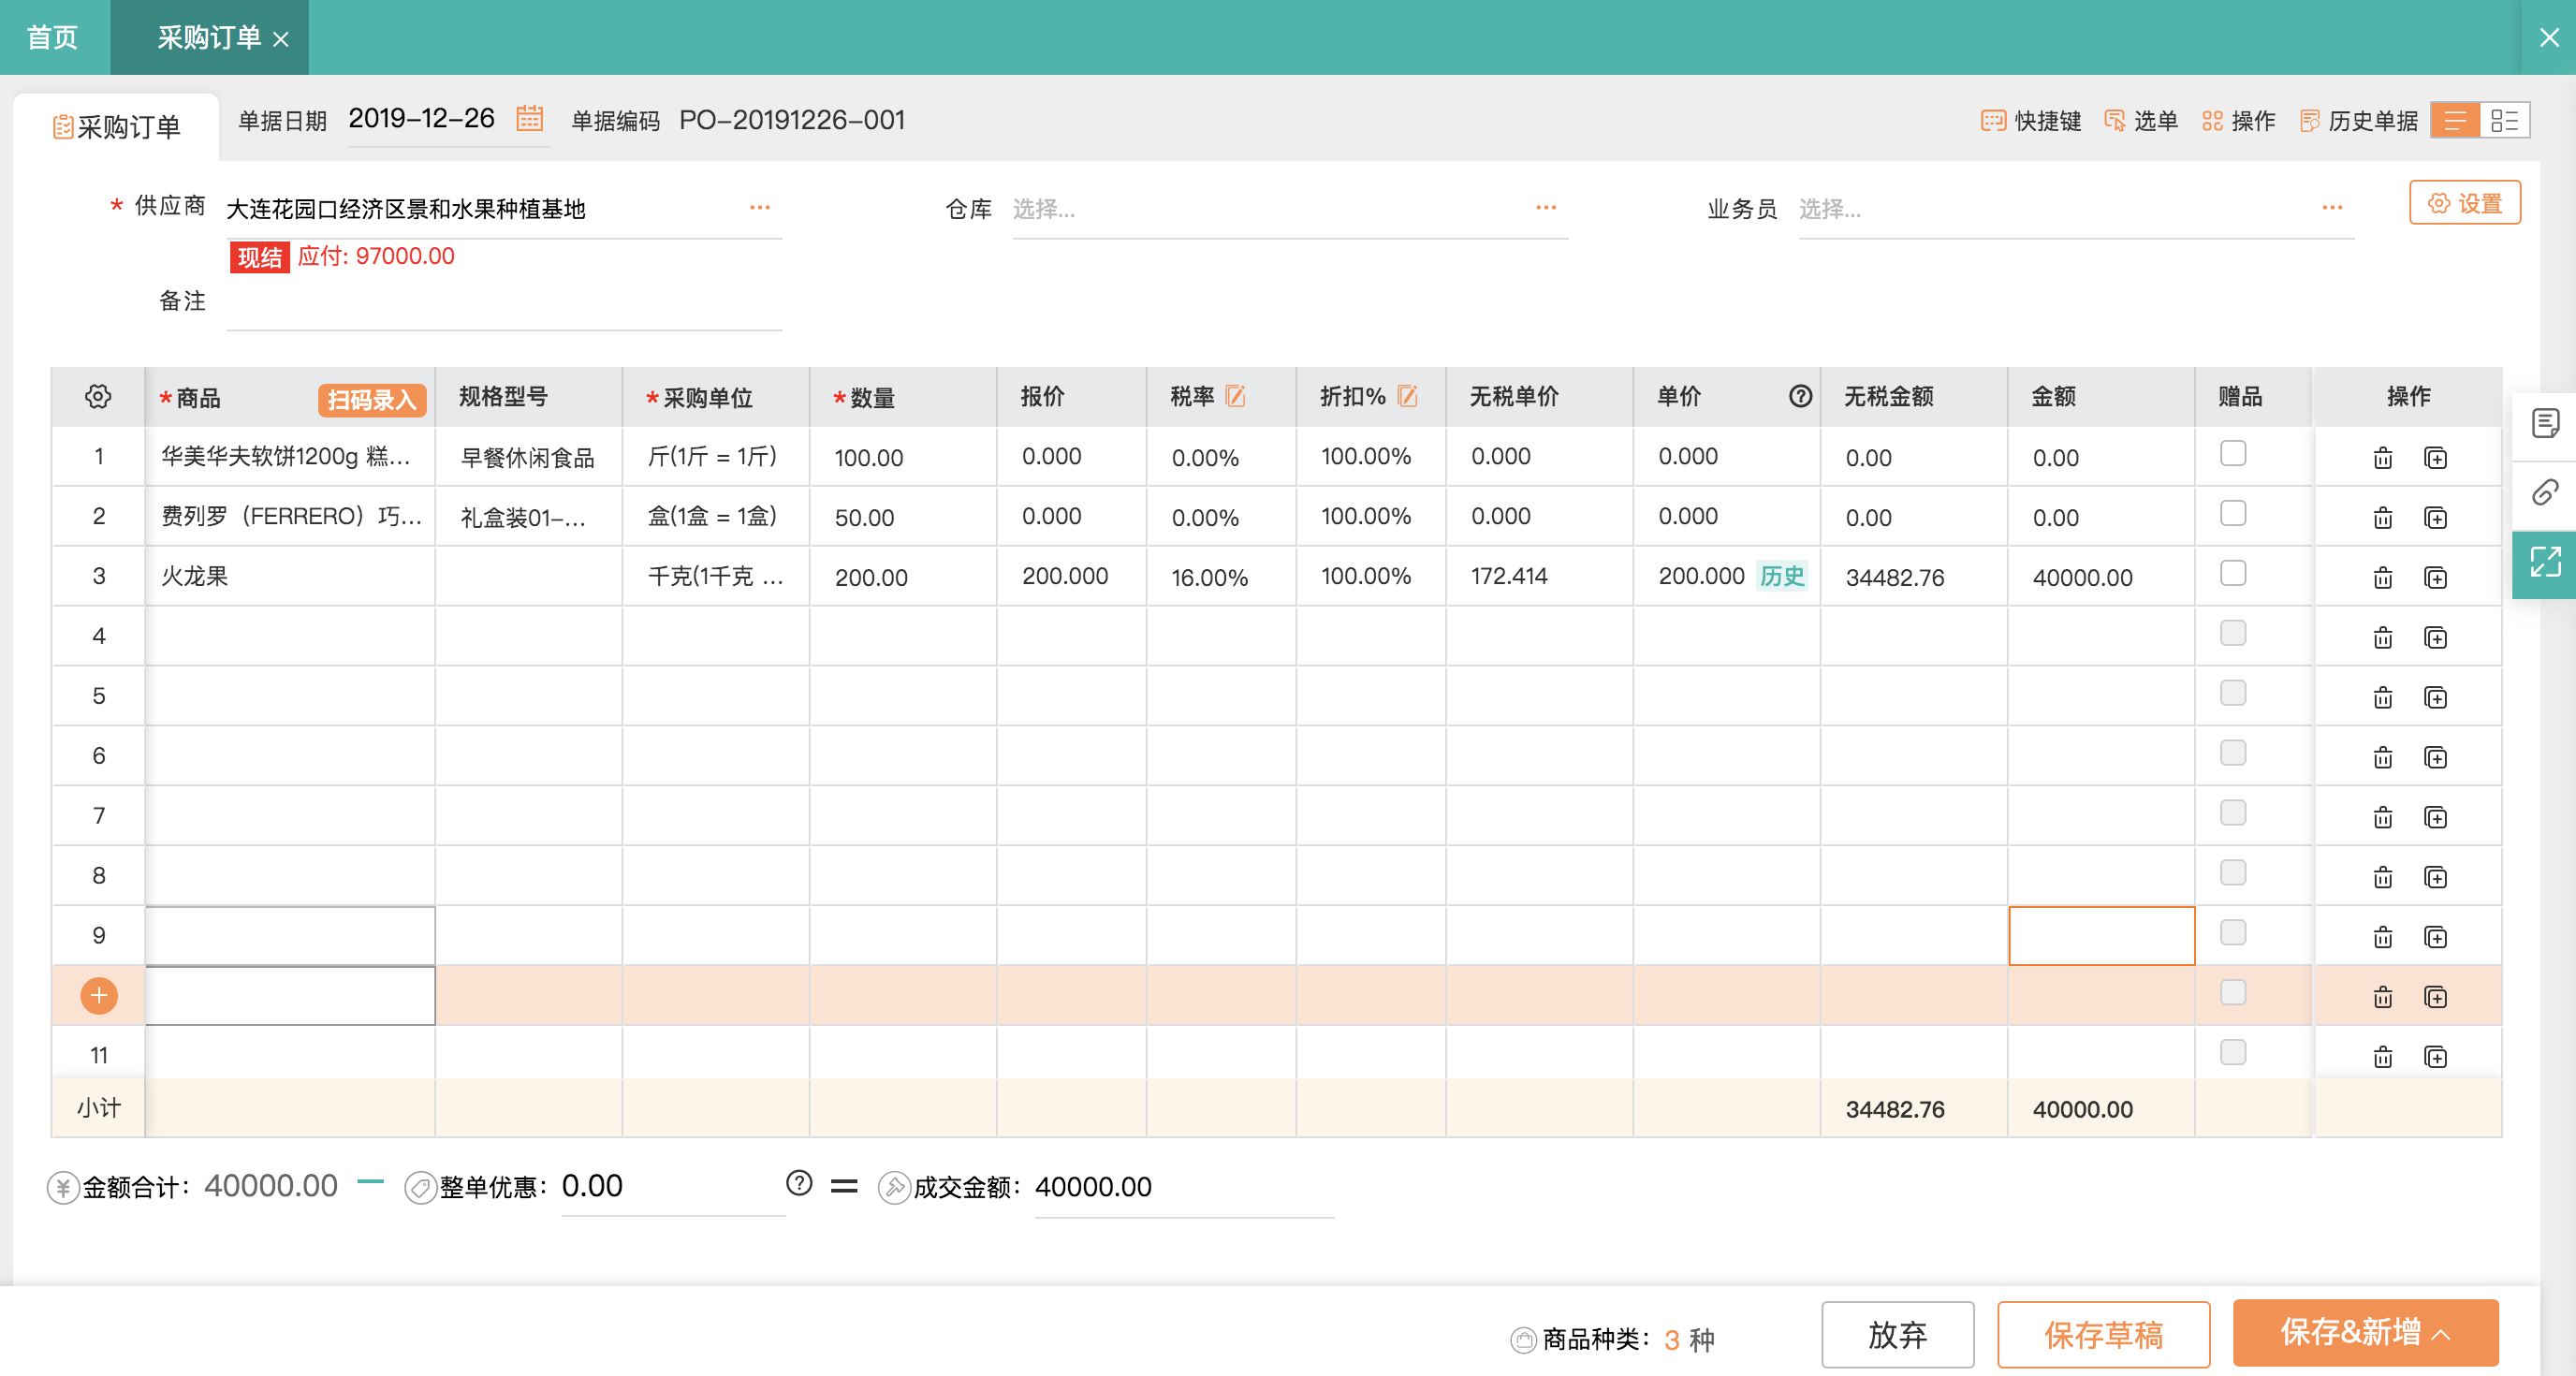The image size is (2576, 1376).
Task: Click the 操作 operations icon
Action: tap(2252, 119)
